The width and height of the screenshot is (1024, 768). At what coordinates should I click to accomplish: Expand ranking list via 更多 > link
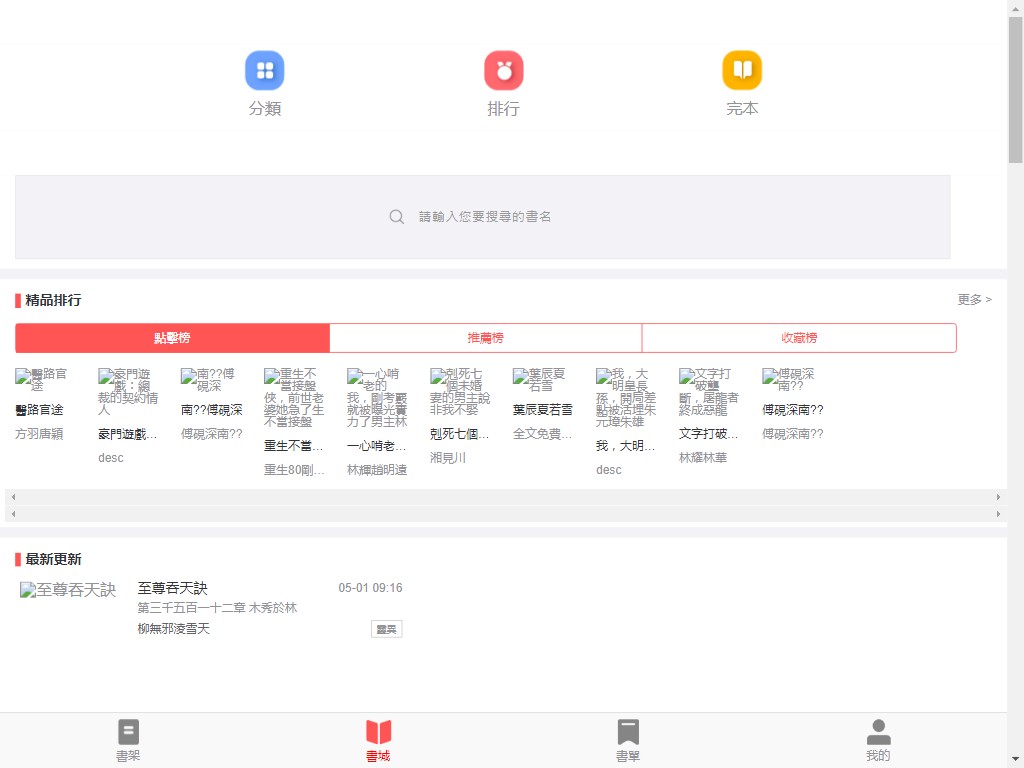point(974,299)
